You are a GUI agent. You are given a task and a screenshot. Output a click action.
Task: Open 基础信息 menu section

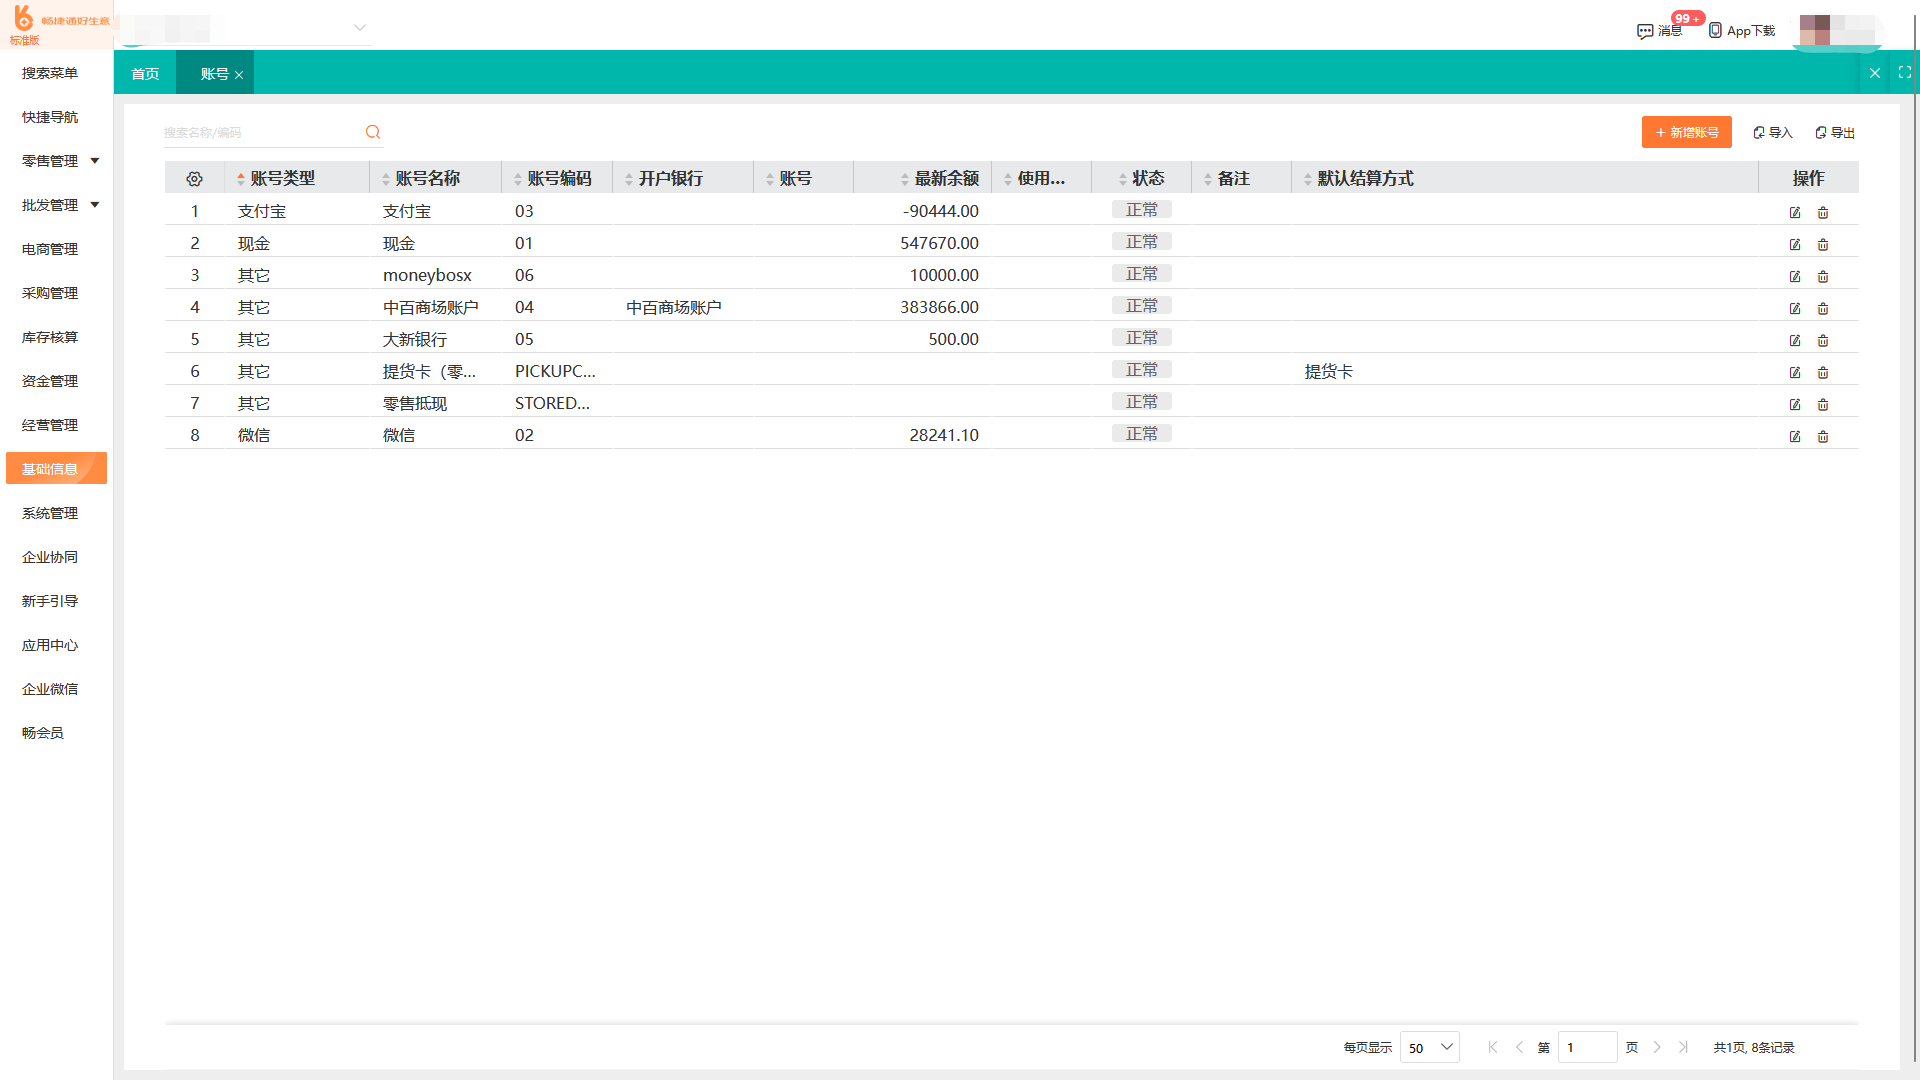[53, 468]
